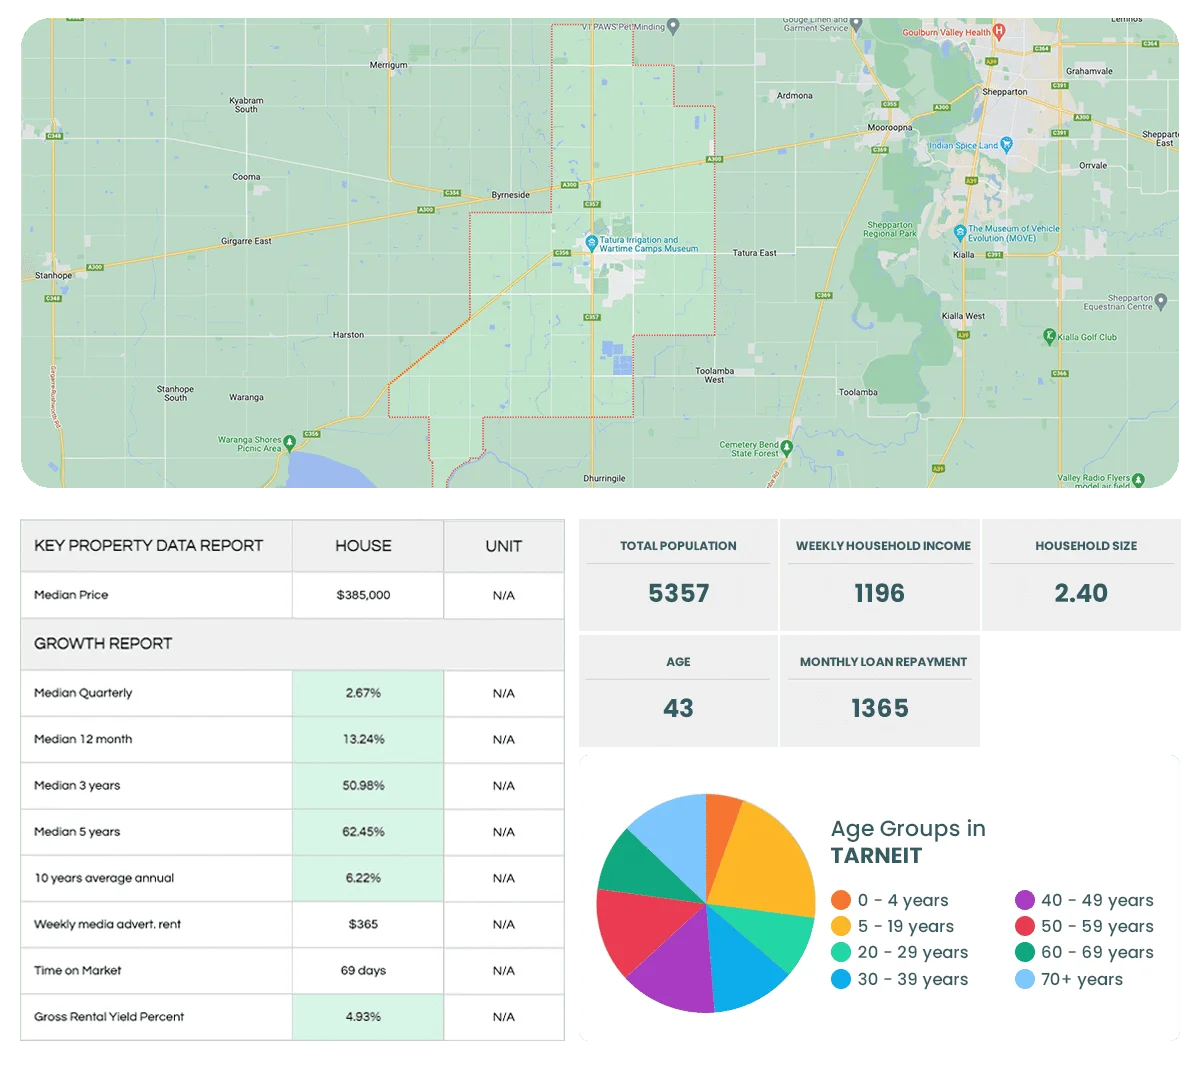Click the Goulburn Valley Health hospital marker
1200x1072 pixels.
click(x=998, y=32)
